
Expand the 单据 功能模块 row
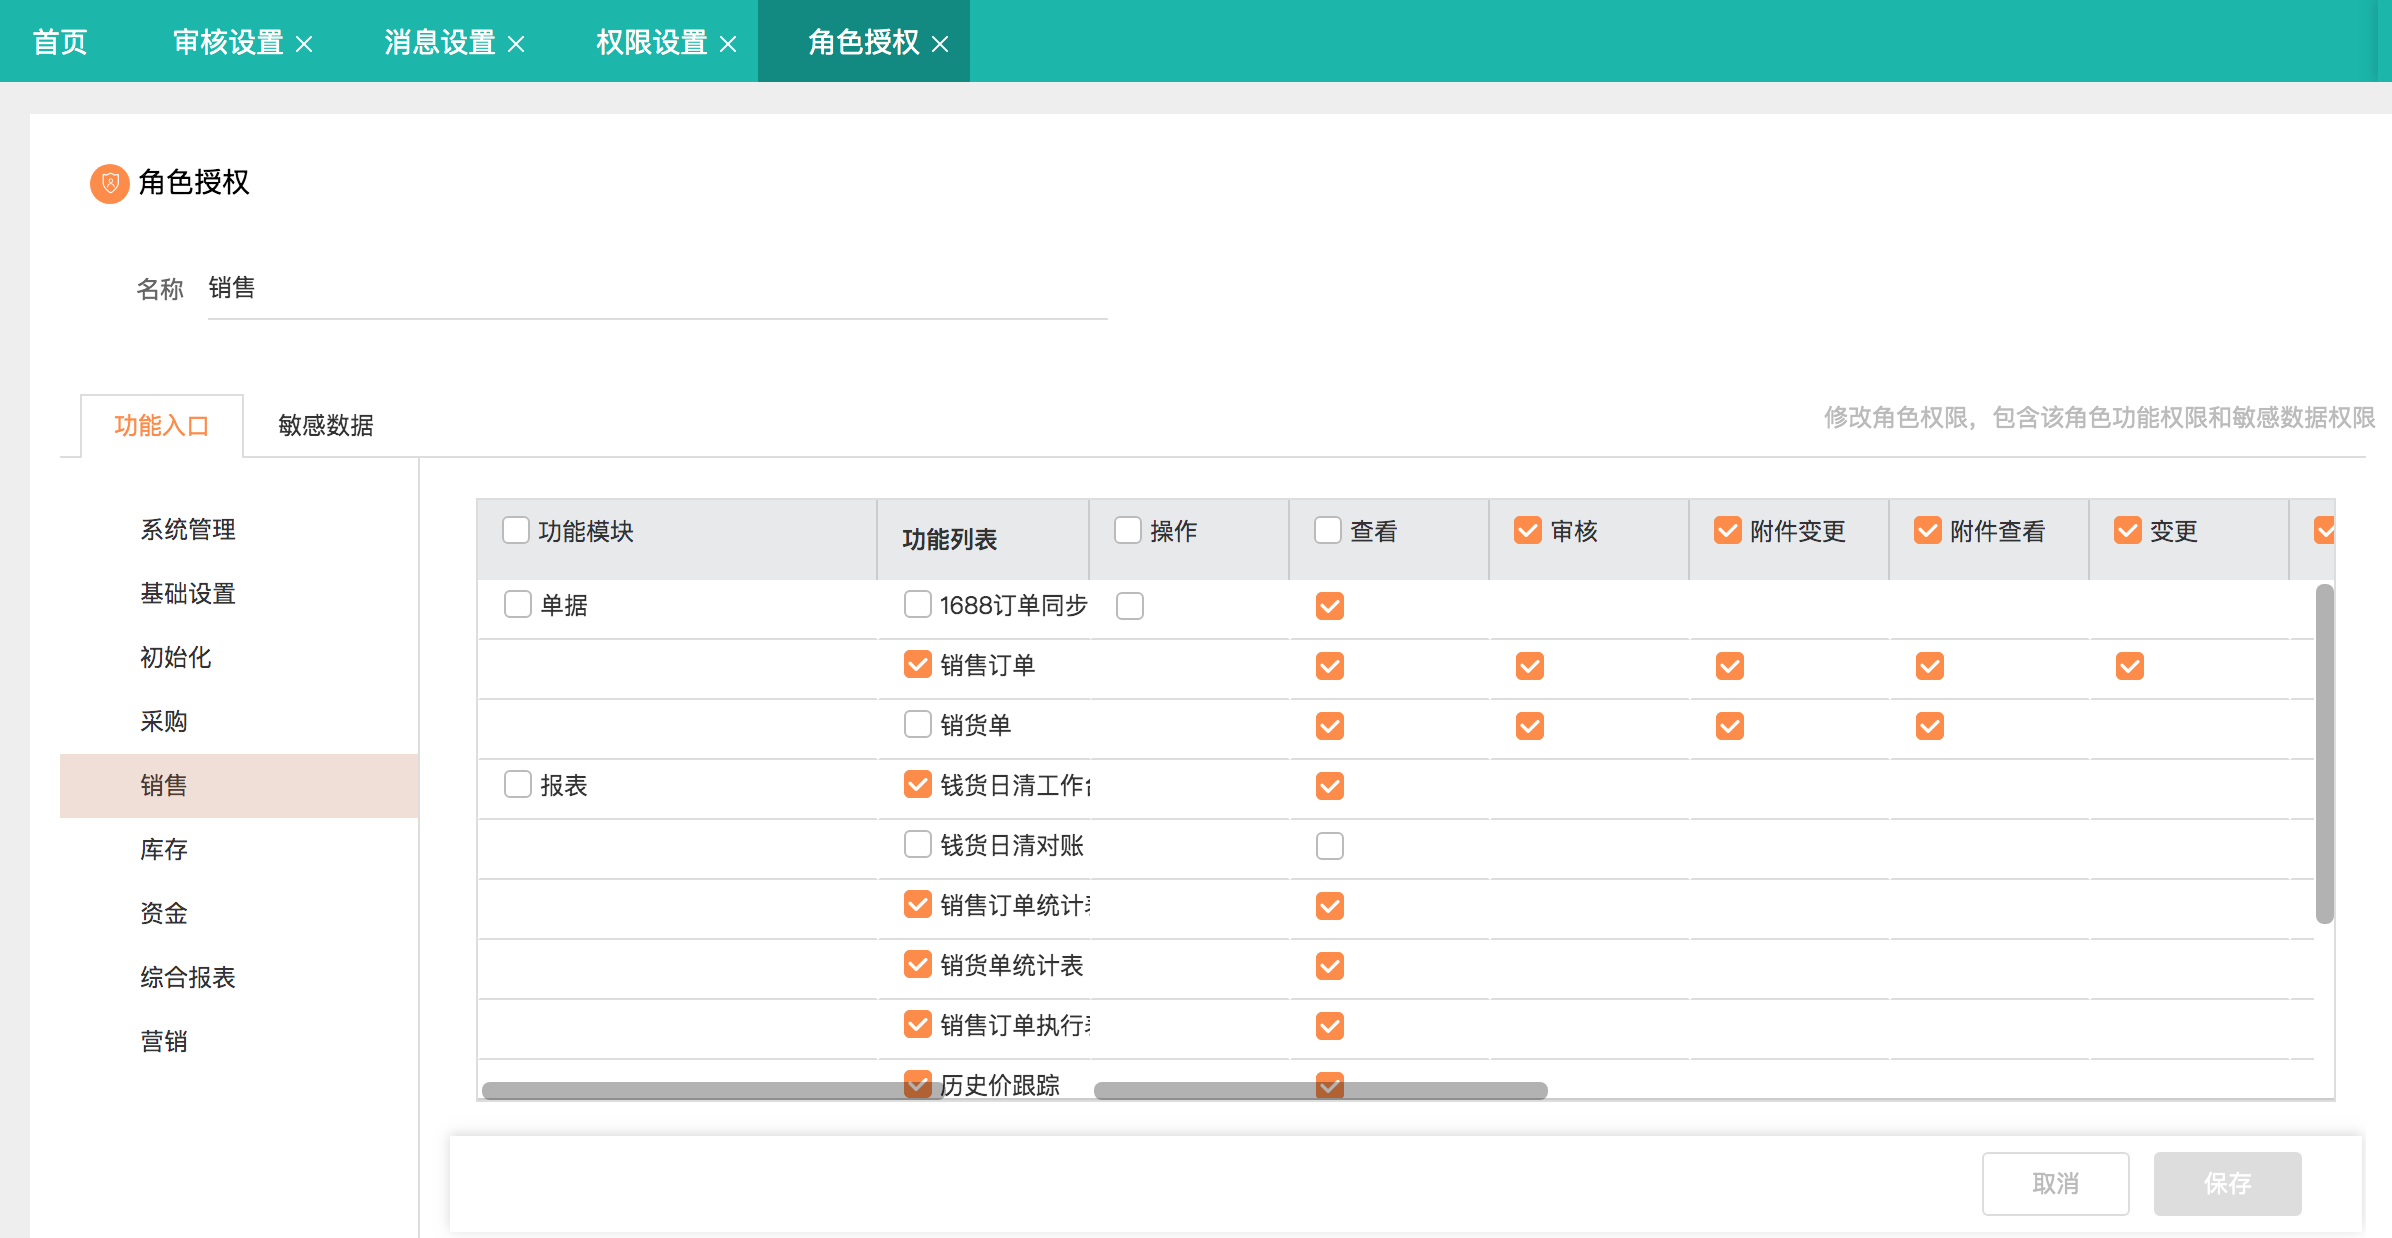point(564,605)
